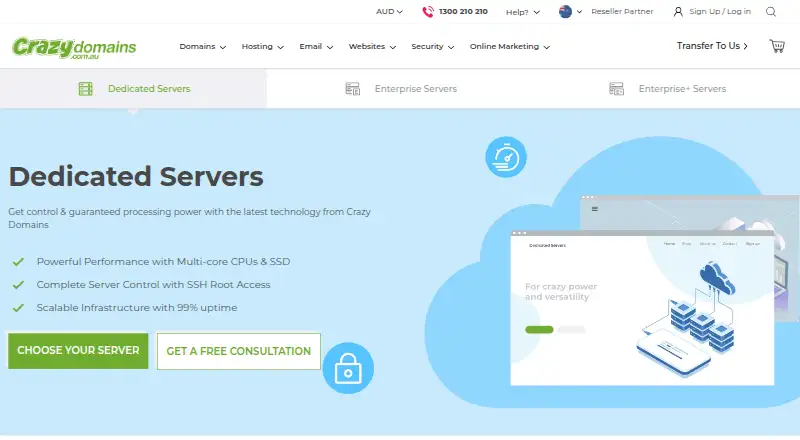This screenshot has height=440, width=800.
Task: Open the country flag dropdown arrow
Action: (579, 11)
